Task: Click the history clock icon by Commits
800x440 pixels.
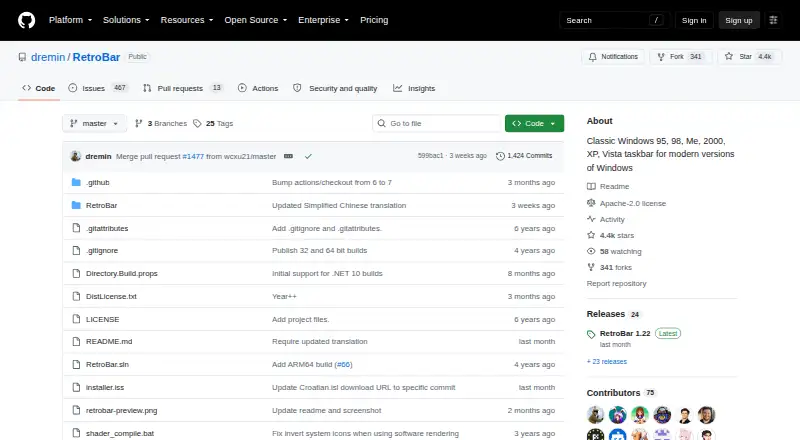Action: pos(500,156)
